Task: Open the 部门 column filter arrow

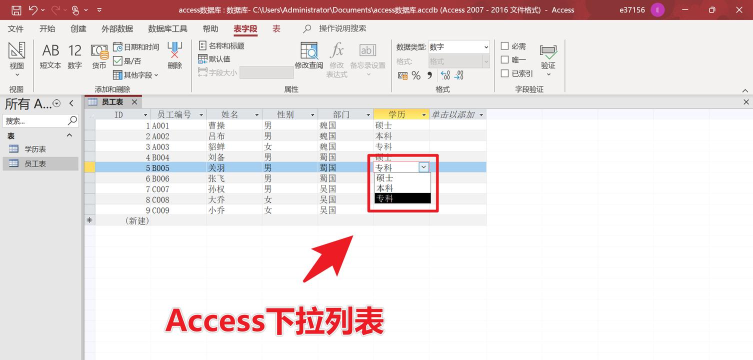Action: [x=368, y=115]
